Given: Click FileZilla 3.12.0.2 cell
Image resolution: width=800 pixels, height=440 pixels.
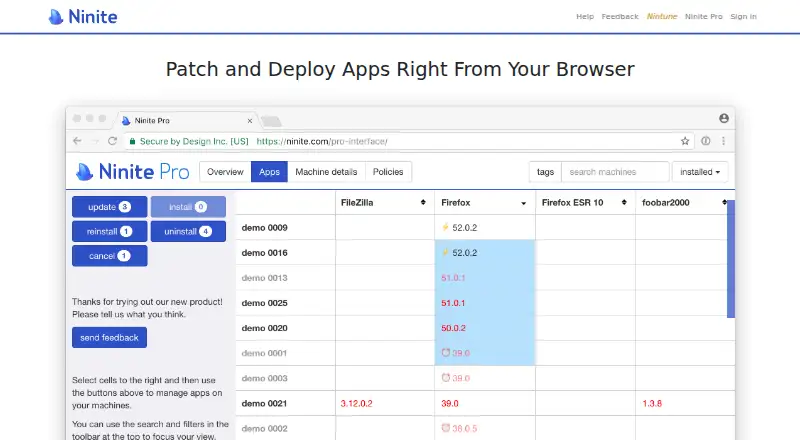Looking at the screenshot, I should coord(385,403).
